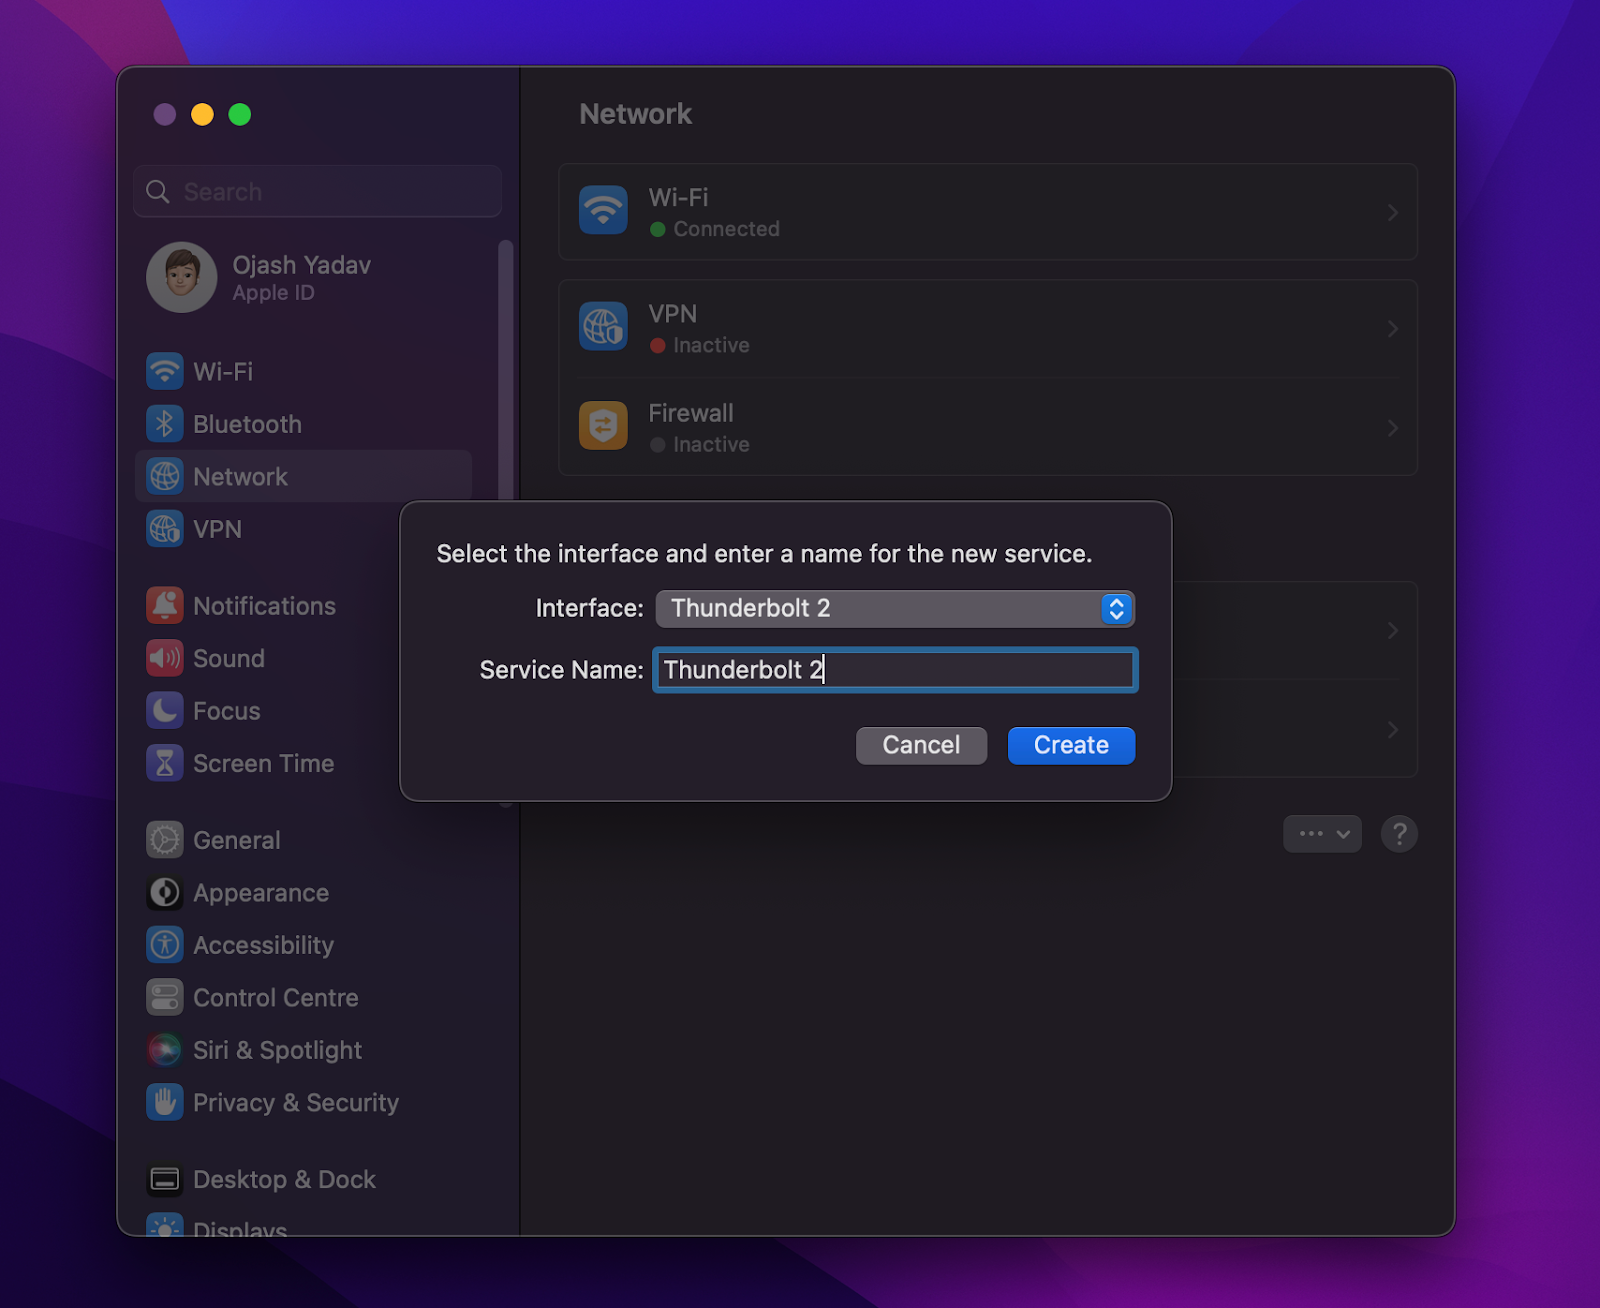
Task: Click the Service Name text field
Action: point(895,670)
